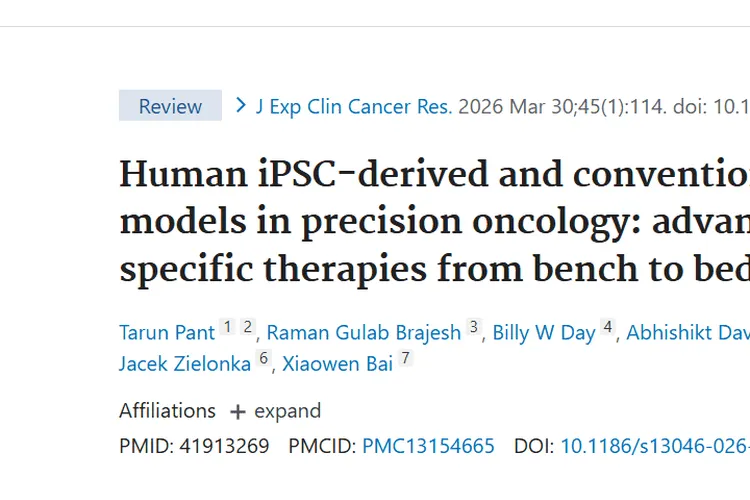Follow the DOI 10.1186/s13046 link
The height and width of the screenshot is (500, 750).
point(655,446)
